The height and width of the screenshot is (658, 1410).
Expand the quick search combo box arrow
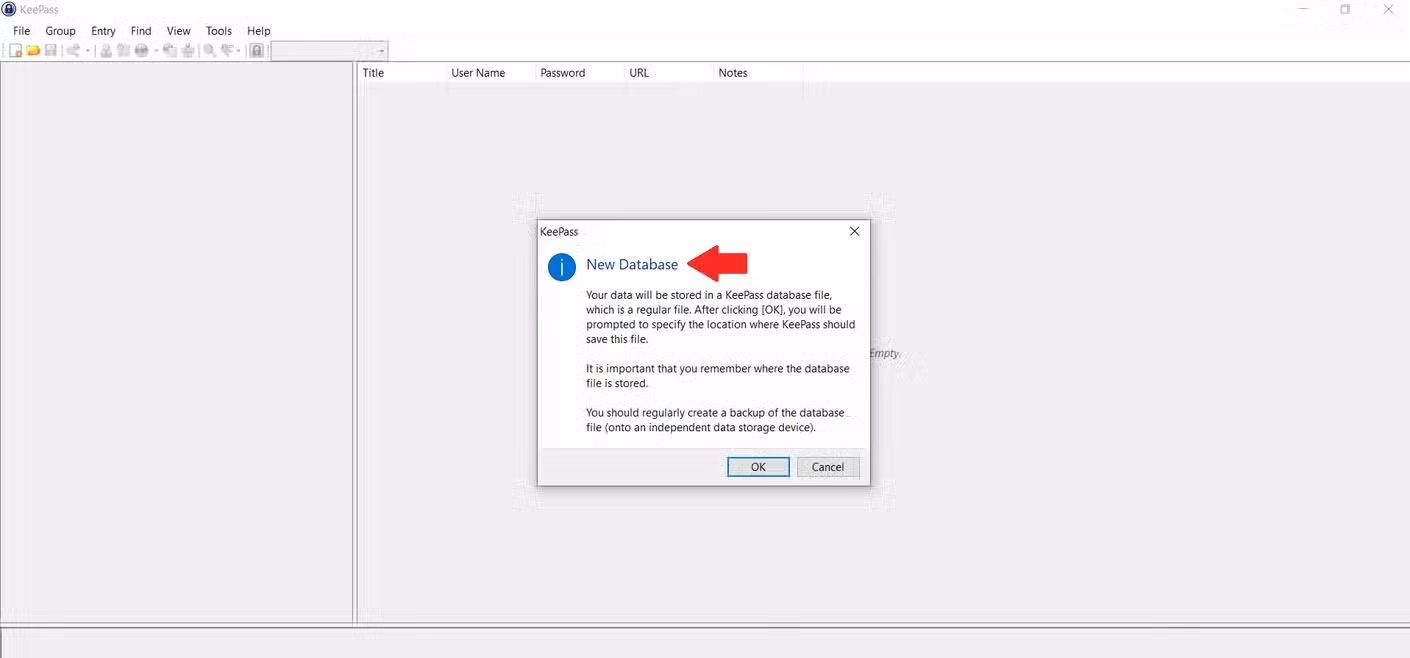pos(381,51)
